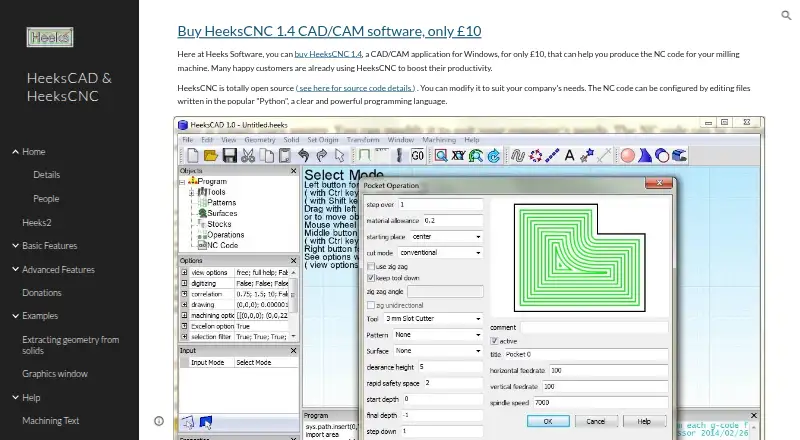
Task: Click the red sphere solid icon
Action: click(628, 155)
